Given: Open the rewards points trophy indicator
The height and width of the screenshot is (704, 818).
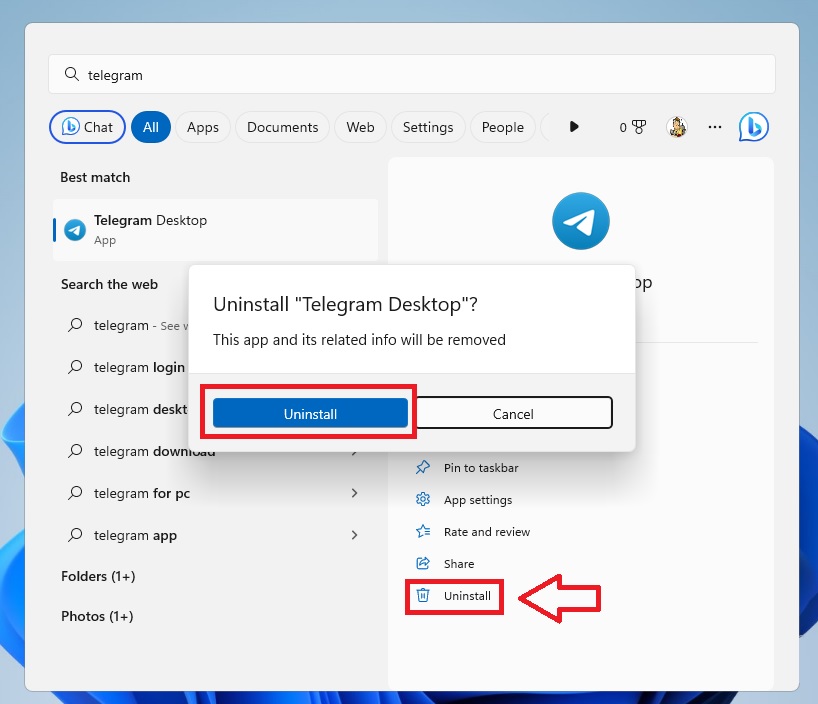Looking at the screenshot, I should click(633, 127).
